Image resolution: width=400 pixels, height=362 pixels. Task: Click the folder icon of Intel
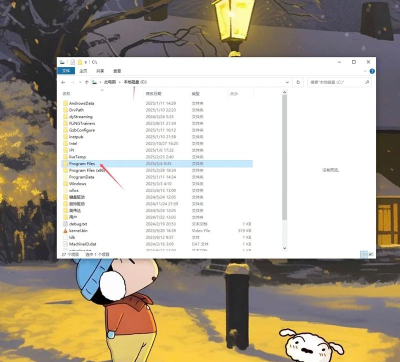click(66, 143)
